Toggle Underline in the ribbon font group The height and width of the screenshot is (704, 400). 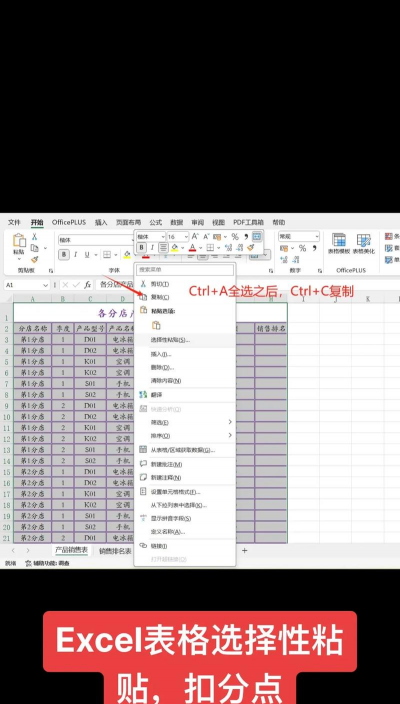pyautogui.click(x=87, y=255)
